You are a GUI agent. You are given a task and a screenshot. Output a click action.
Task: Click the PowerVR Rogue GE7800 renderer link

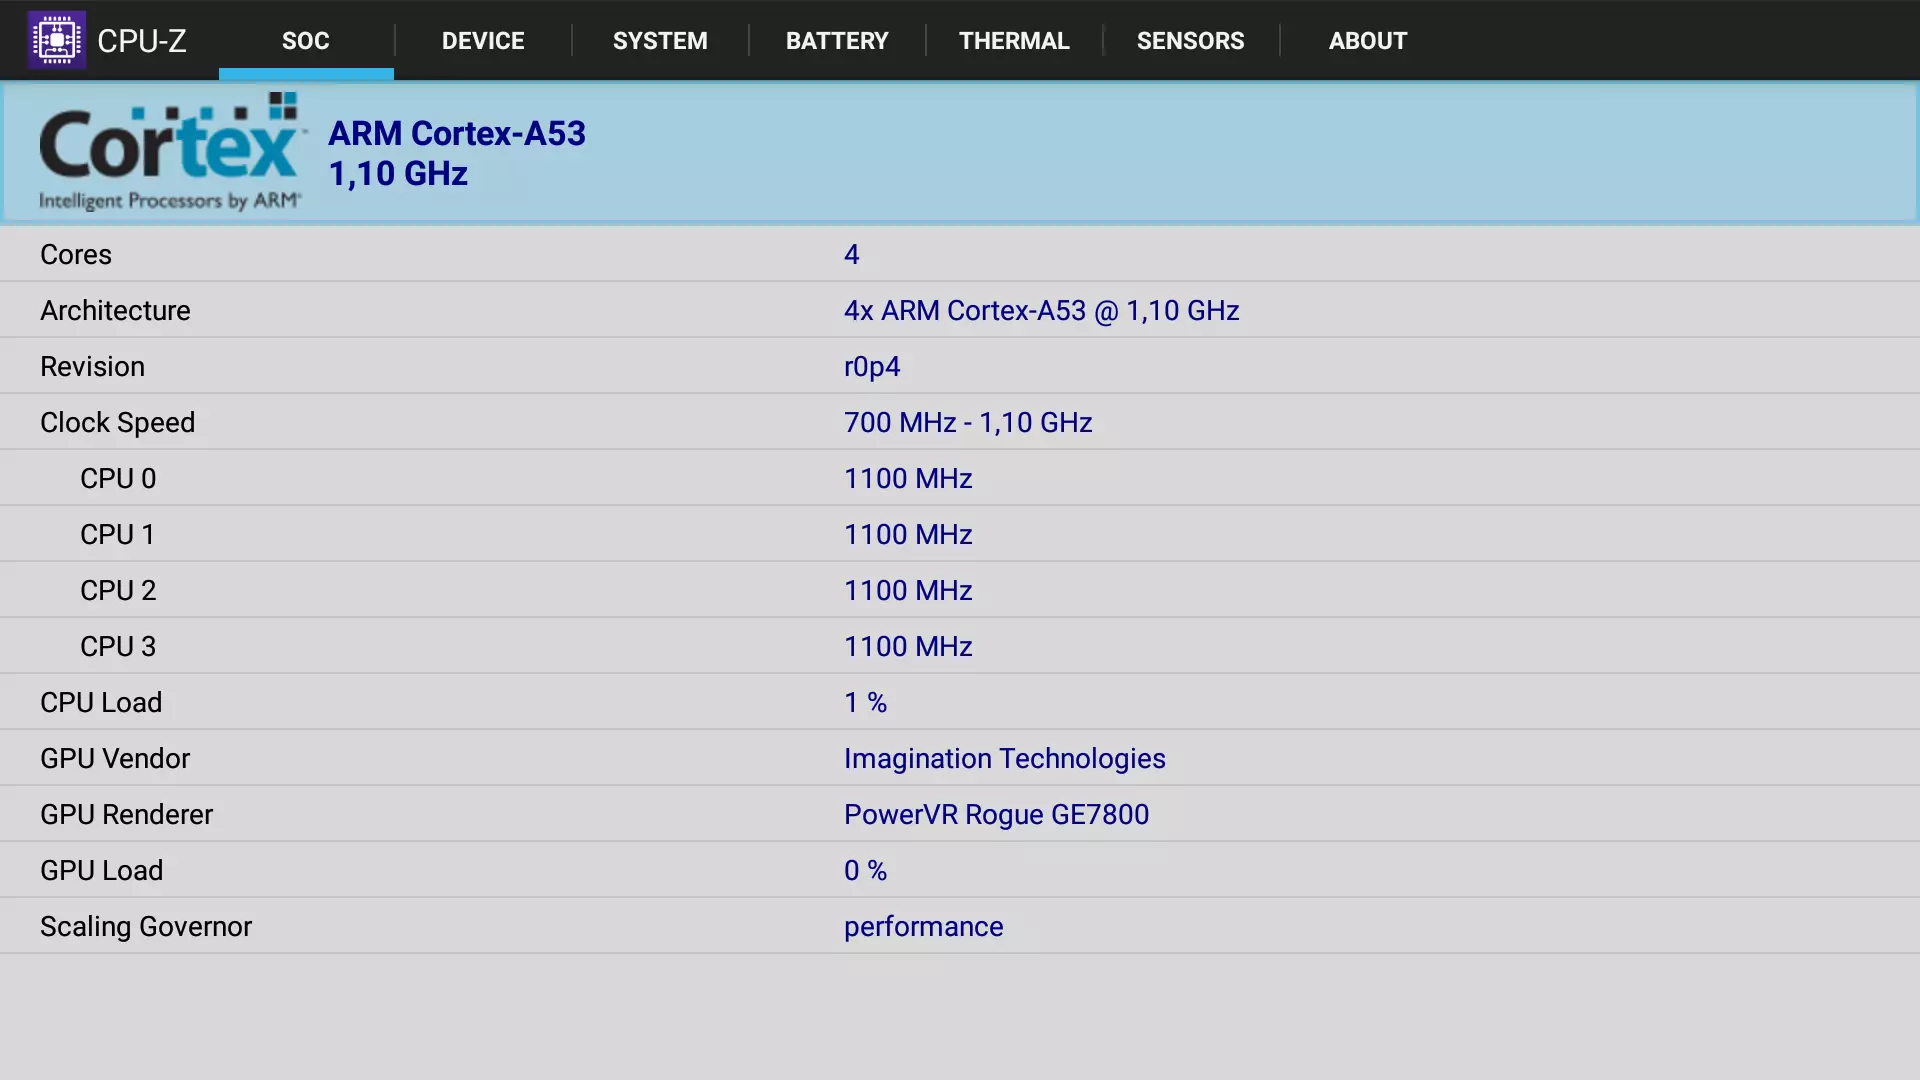click(x=997, y=814)
